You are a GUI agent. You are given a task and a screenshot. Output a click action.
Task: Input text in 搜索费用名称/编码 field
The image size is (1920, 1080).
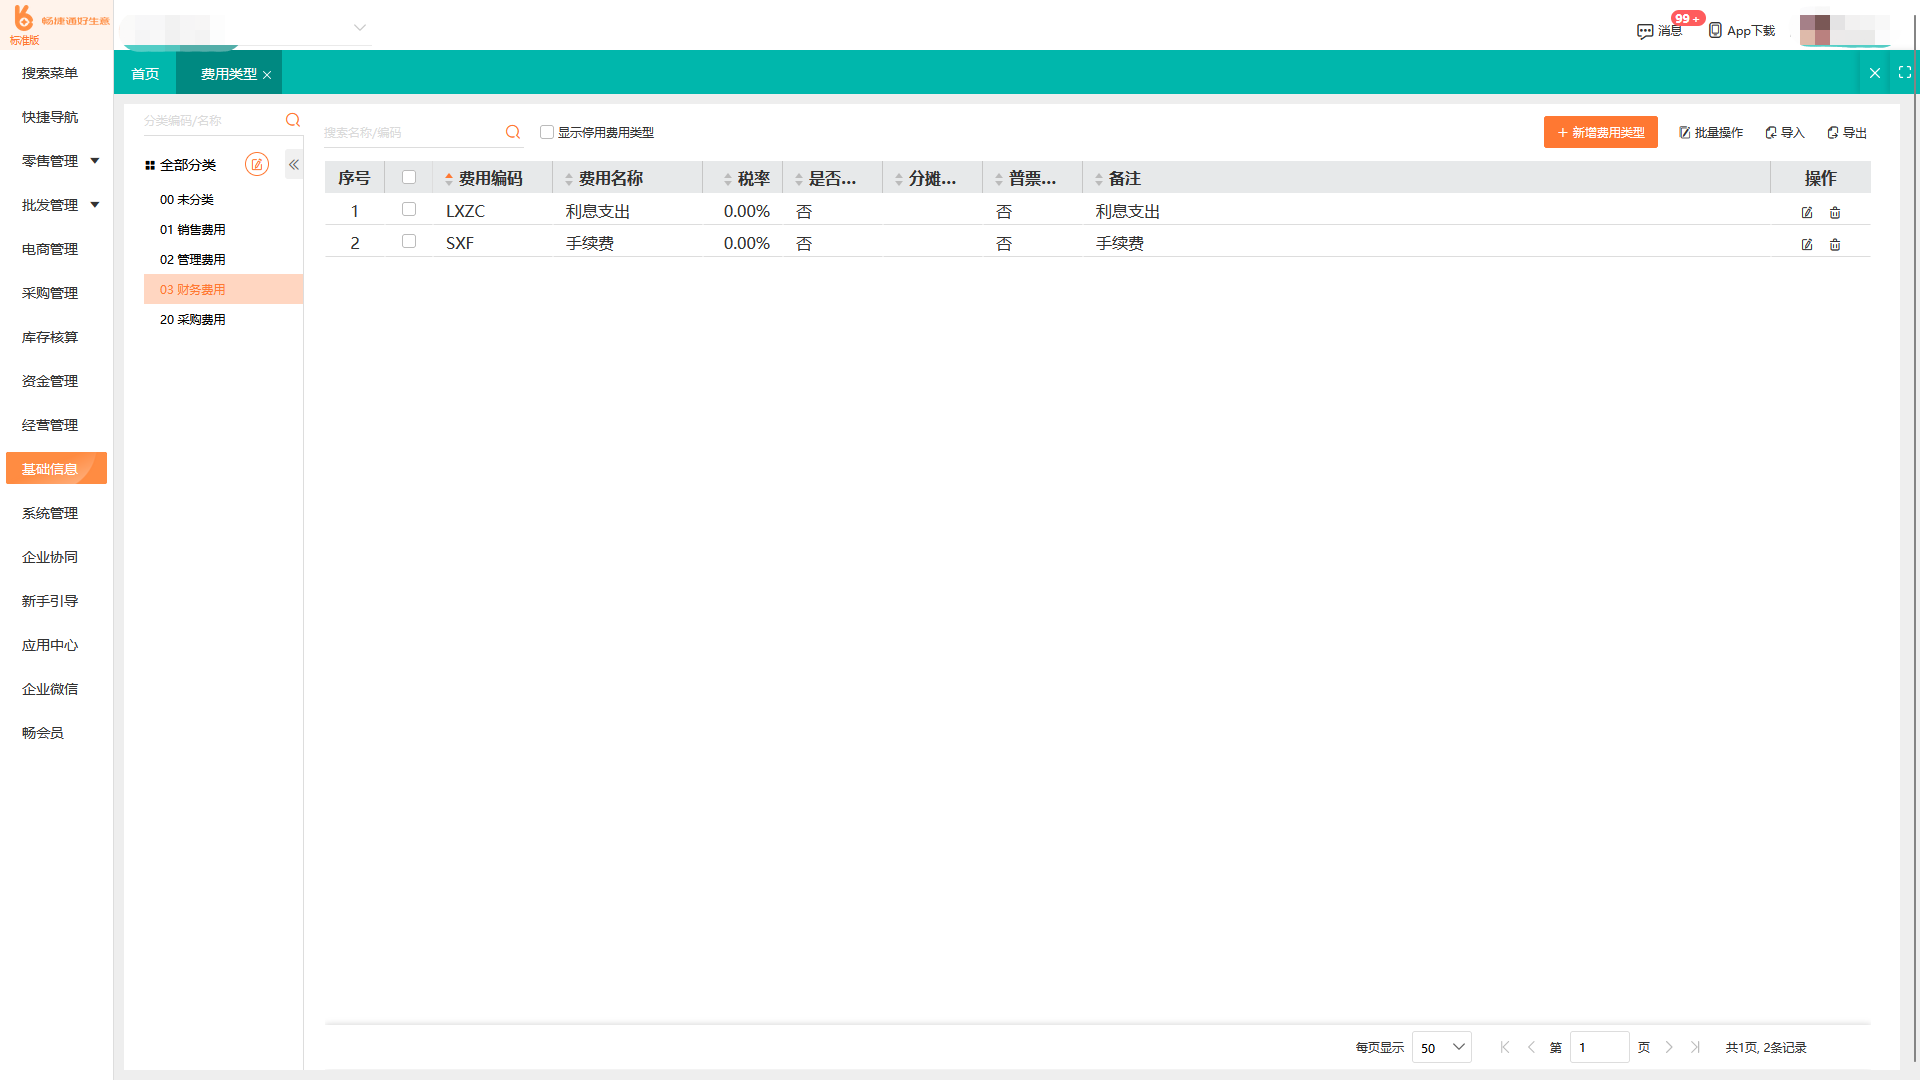pos(415,132)
